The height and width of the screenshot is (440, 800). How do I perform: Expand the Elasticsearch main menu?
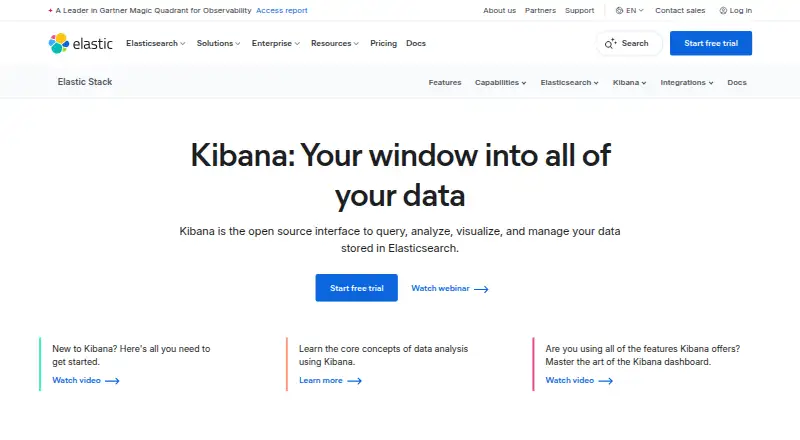click(156, 43)
